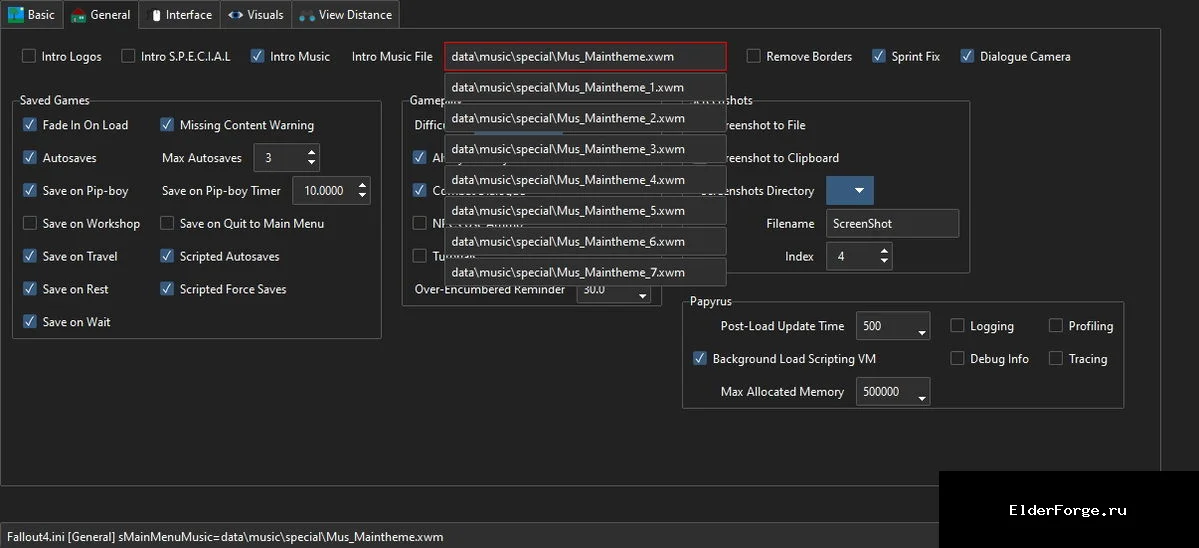This screenshot has width=1199, height=548.
Task: Click the View Distance binoculars icon
Action: (x=306, y=16)
